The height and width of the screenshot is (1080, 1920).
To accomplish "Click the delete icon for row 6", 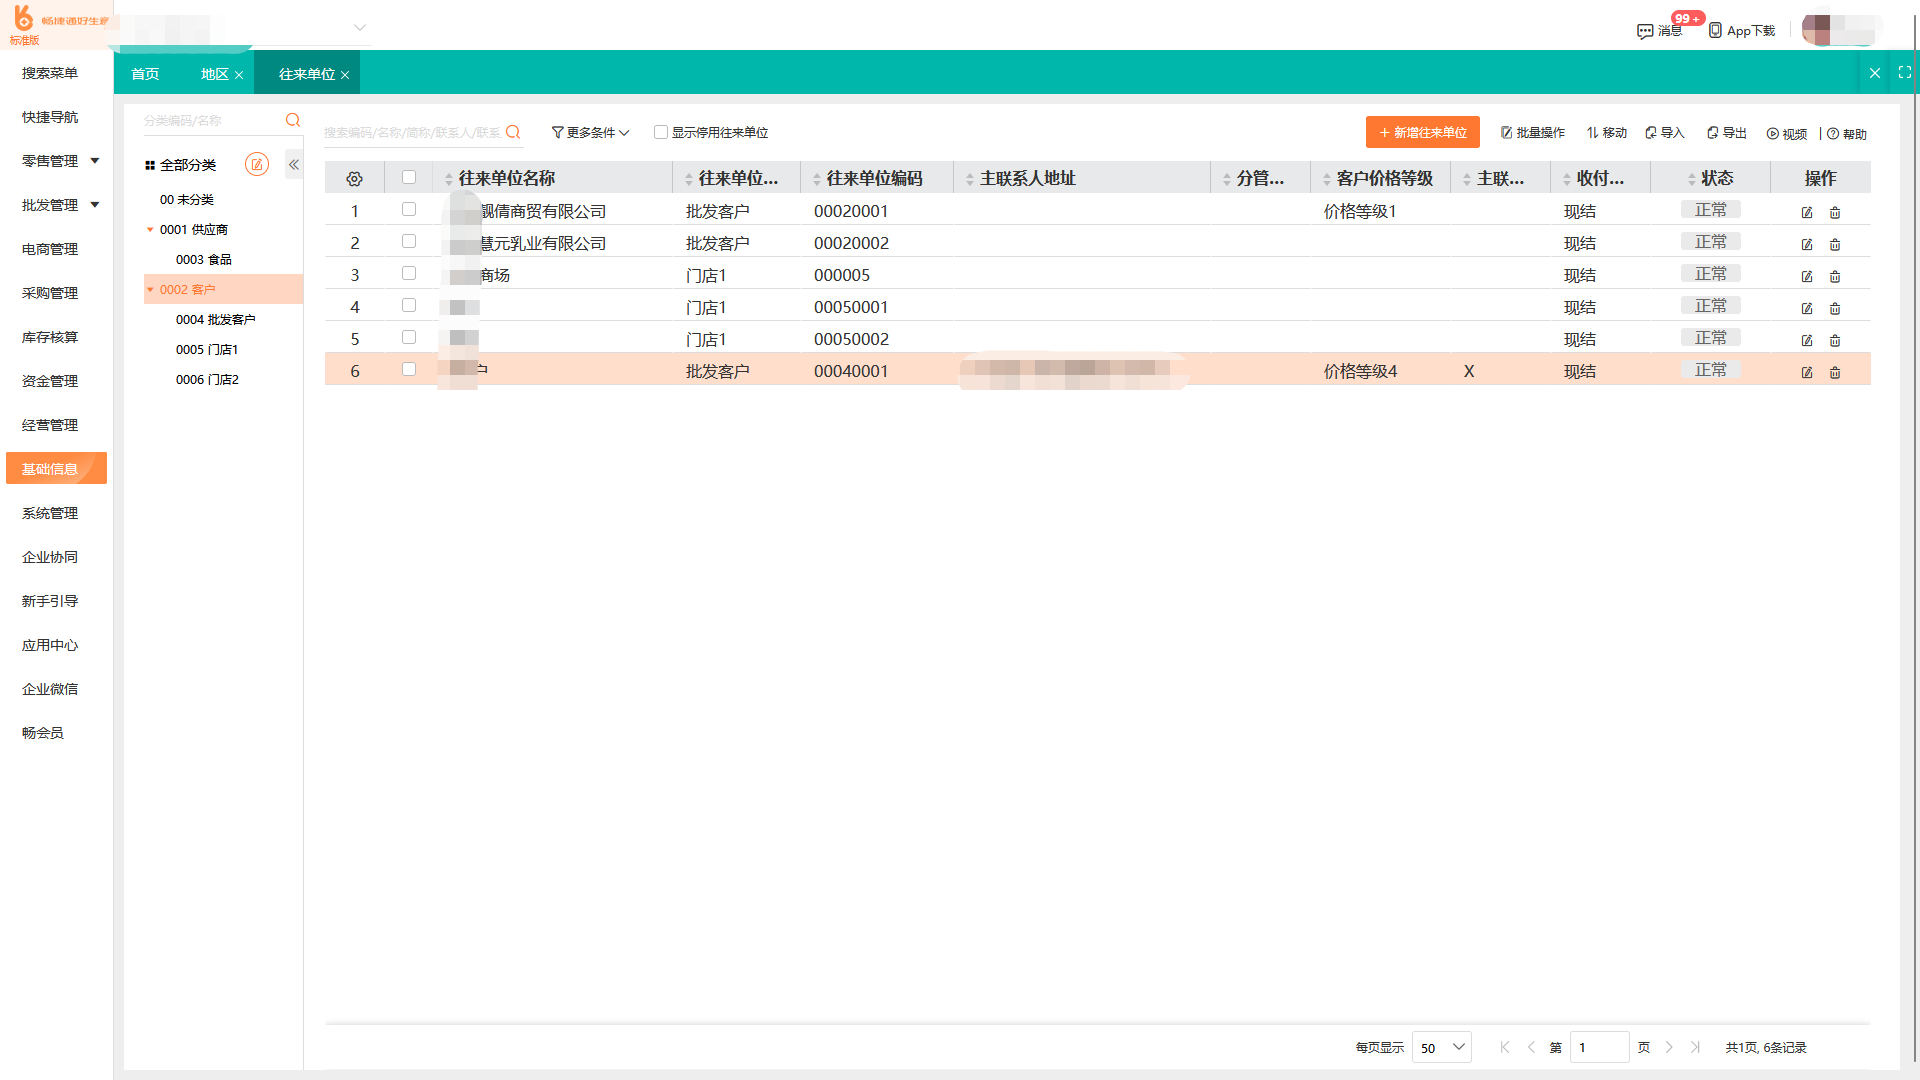I will tap(1834, 371).
